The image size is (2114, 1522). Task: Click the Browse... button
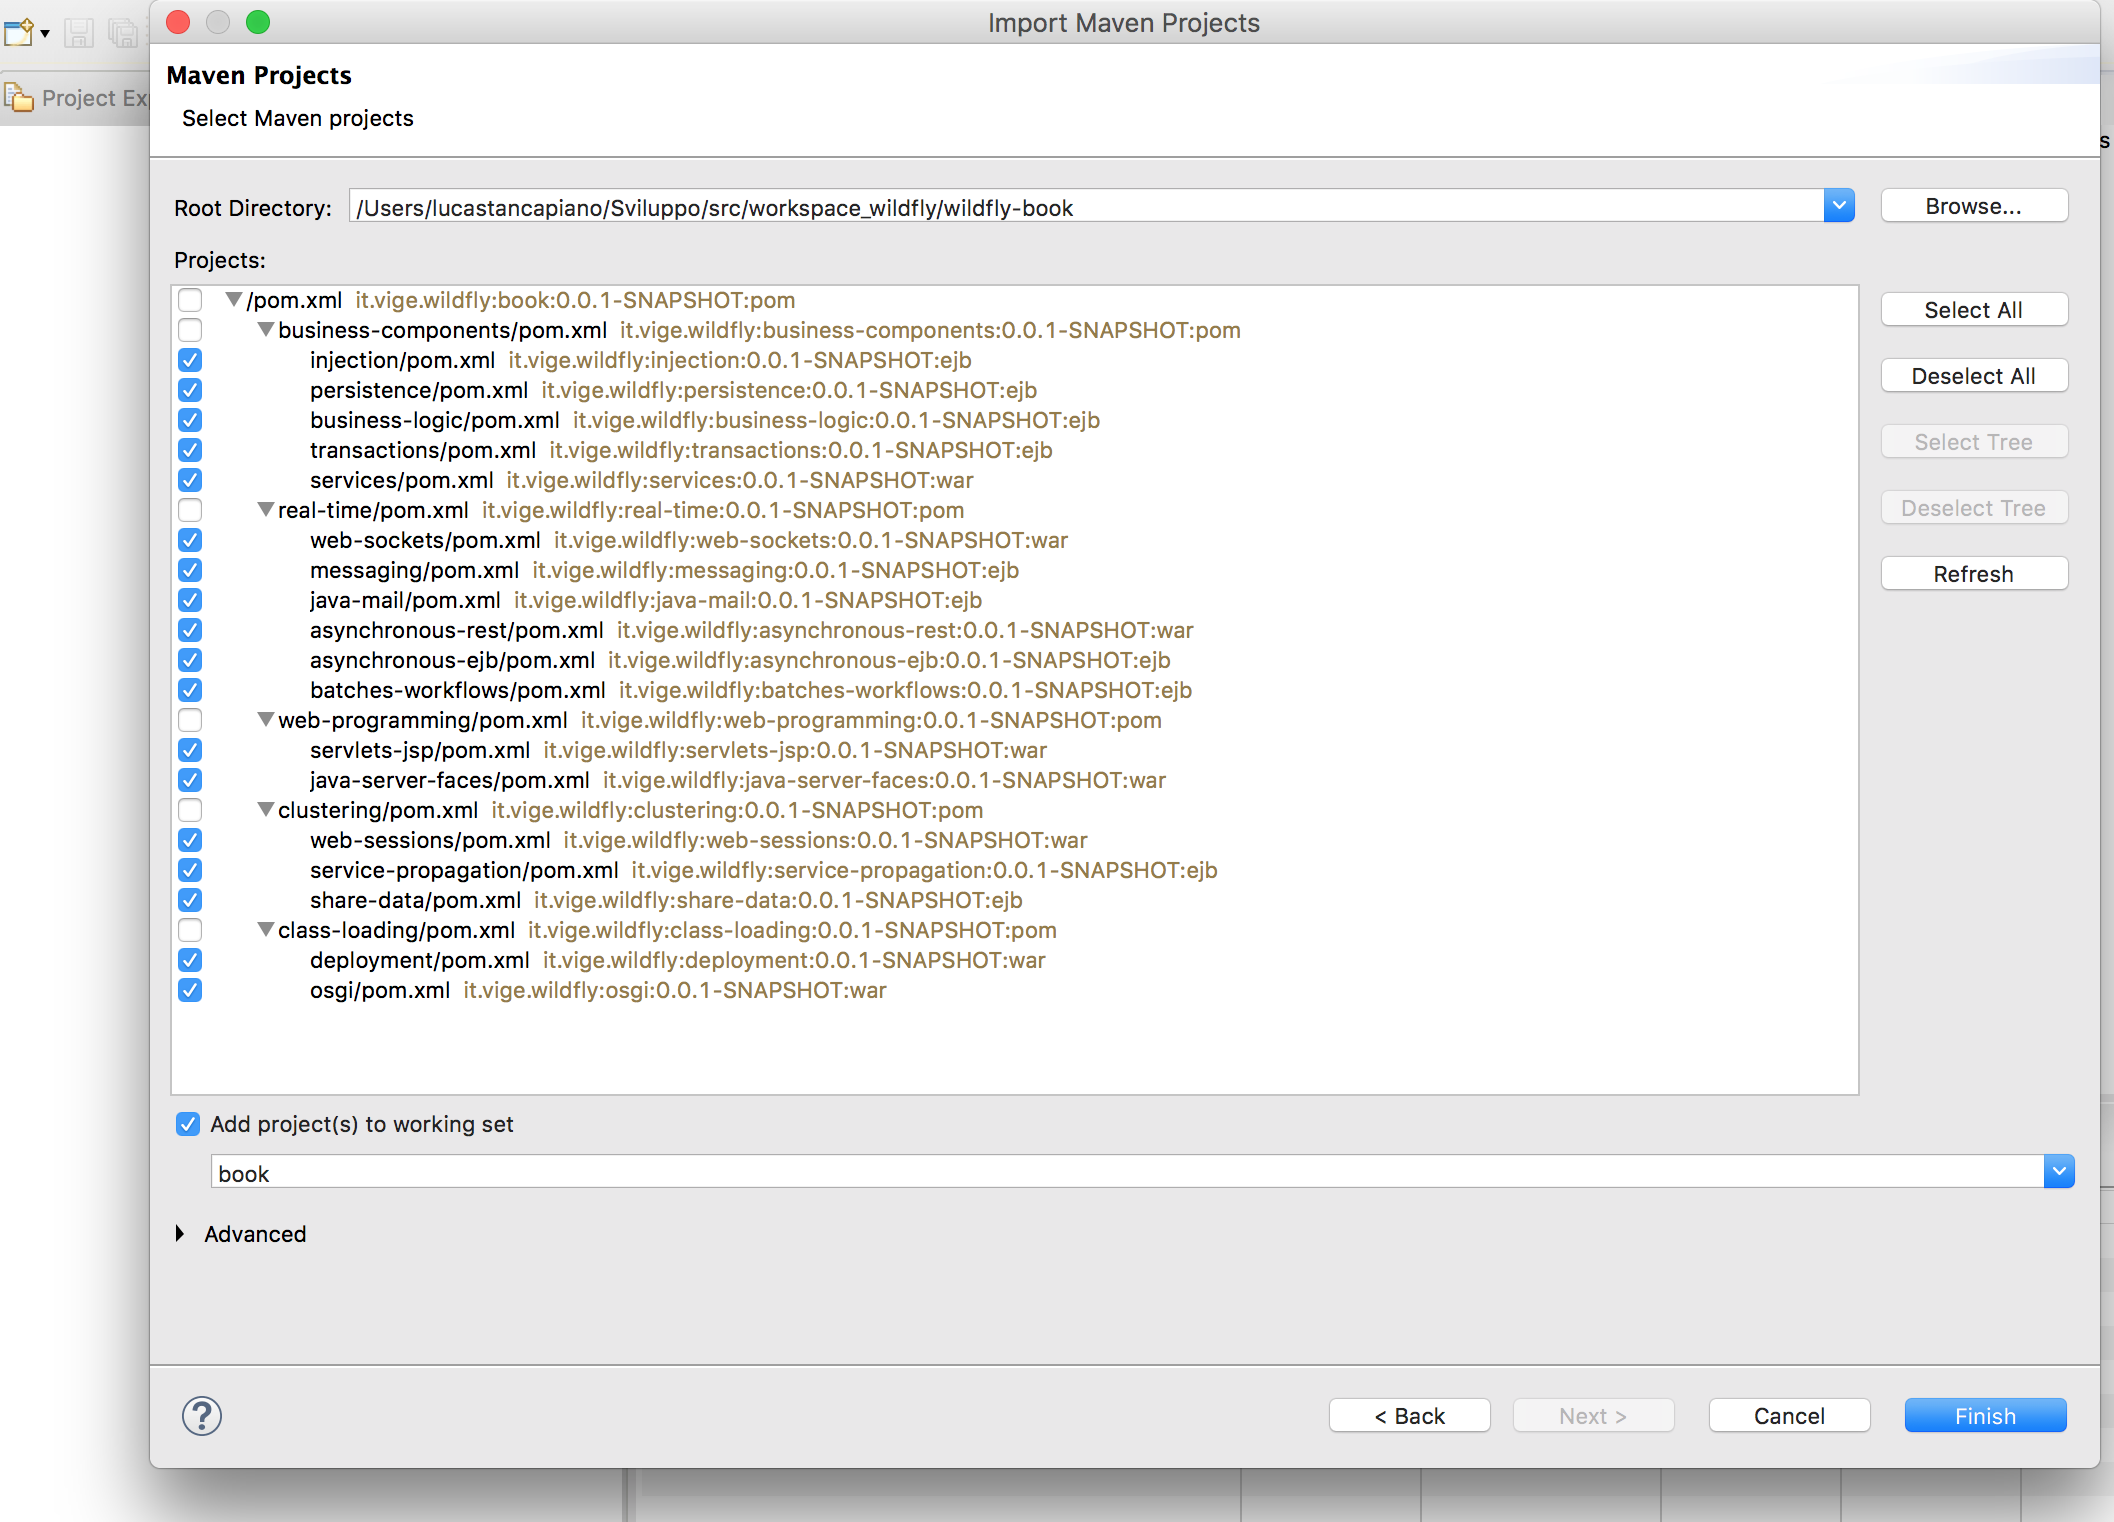pos(1973,206)
